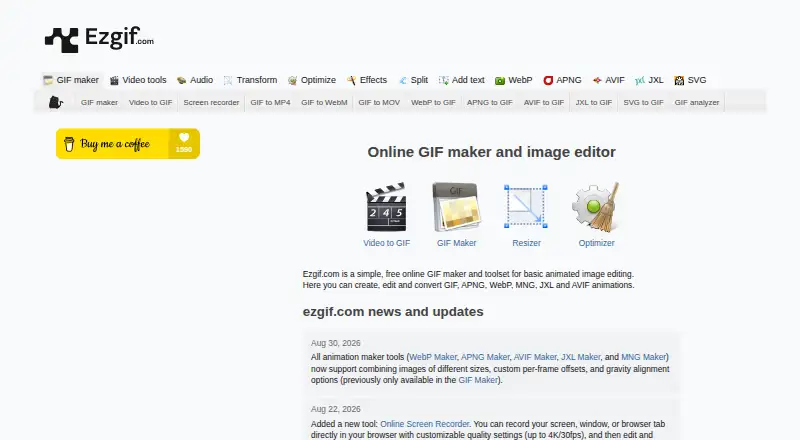The height and width of the screenshot is (440, 800).
Task: Follow the AVIF Maker link in news
Action: pos(535,357)
